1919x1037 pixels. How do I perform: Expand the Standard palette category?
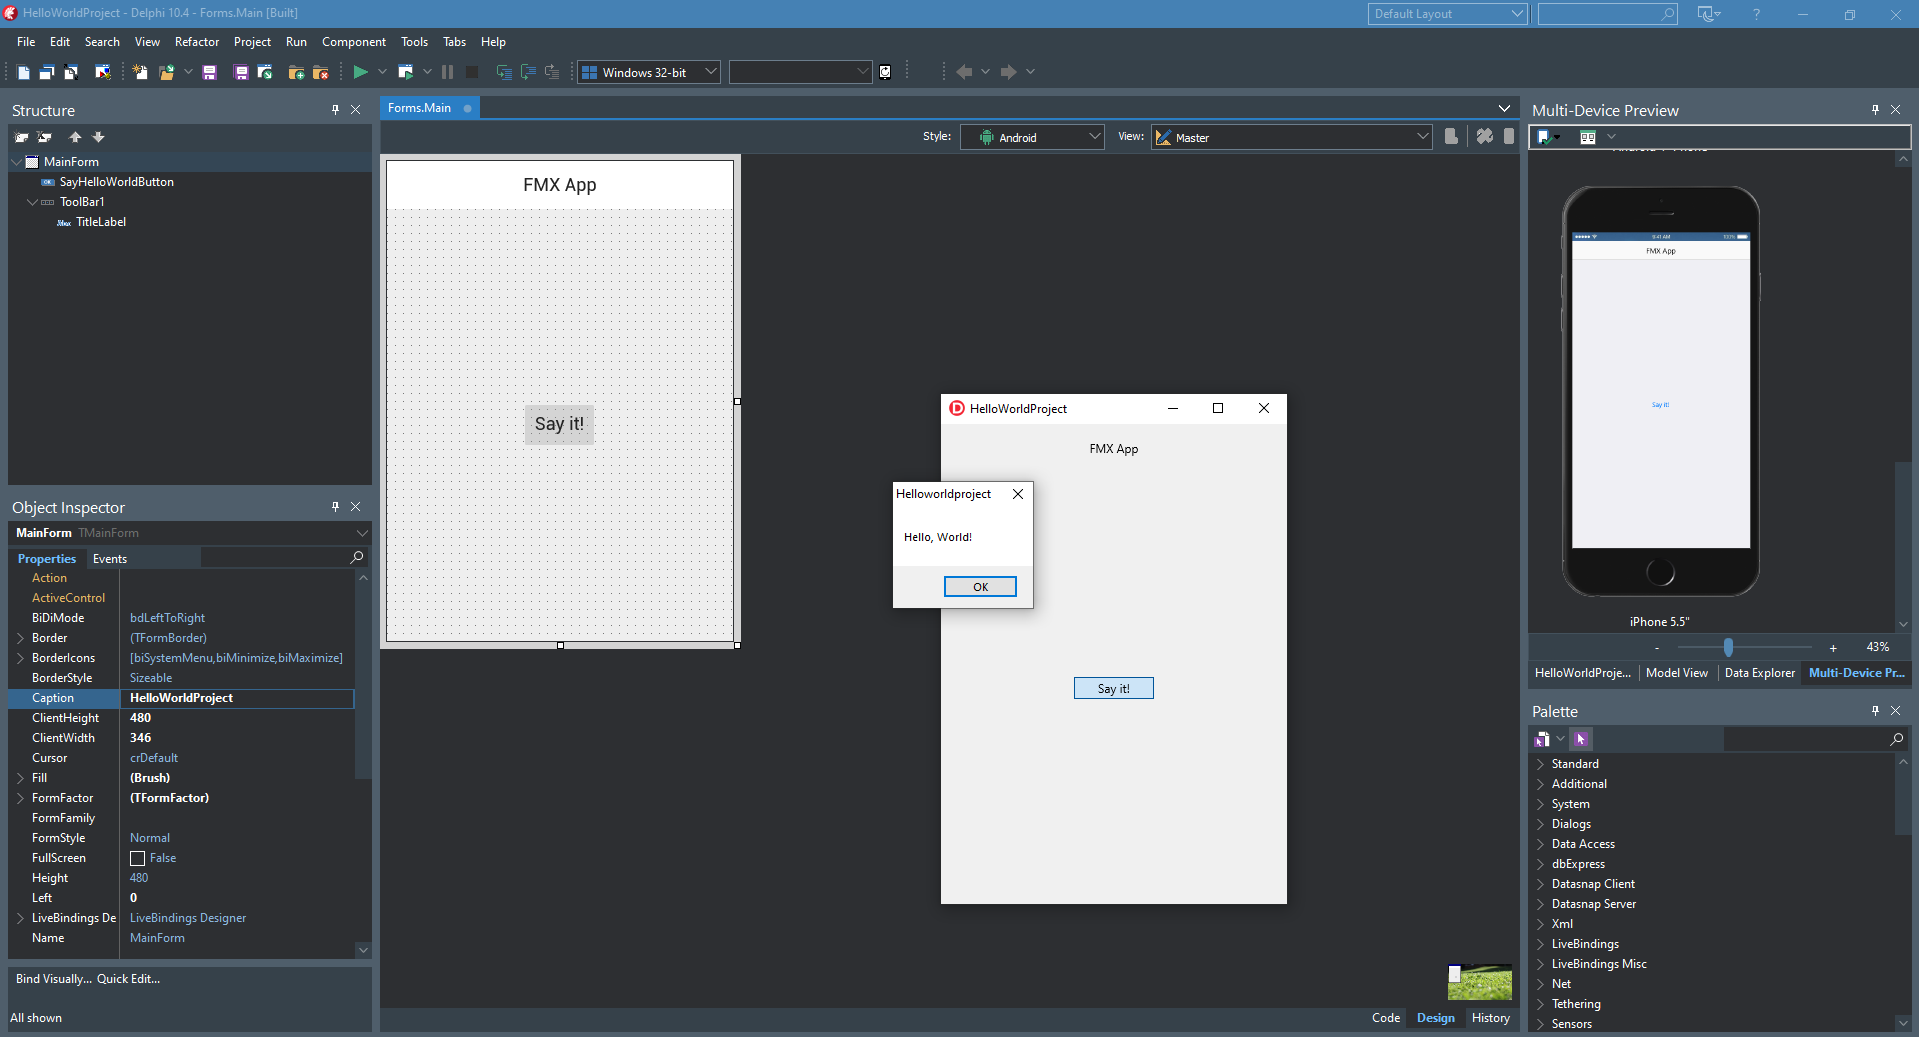1540,764
